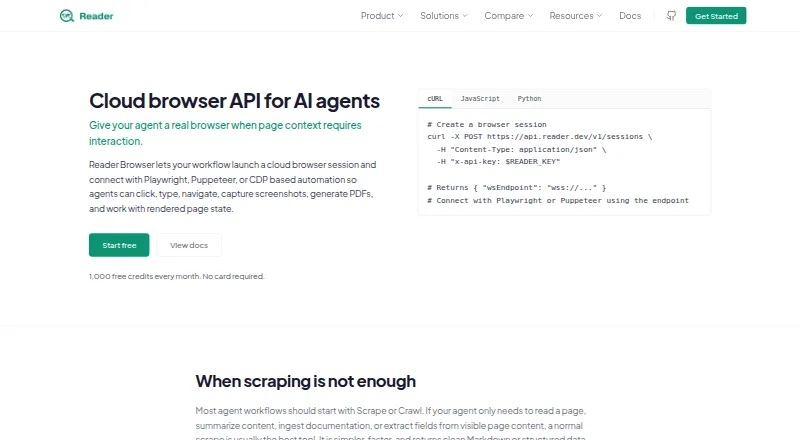Open the Docs navigation link

630,16
